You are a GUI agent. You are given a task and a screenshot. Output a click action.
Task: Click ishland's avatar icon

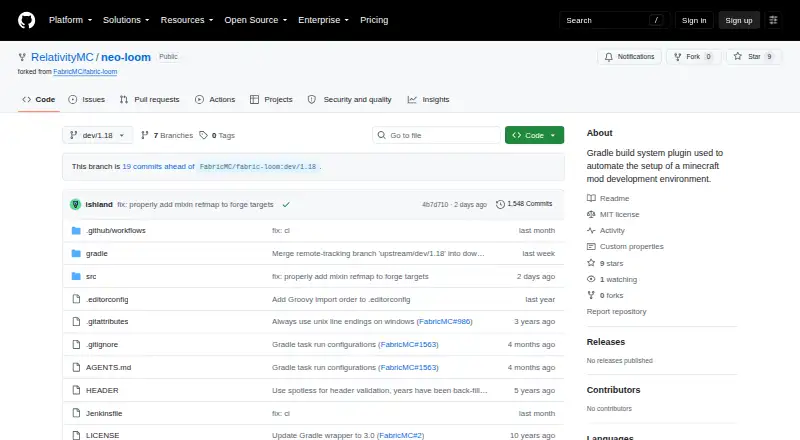pos(76,204)
